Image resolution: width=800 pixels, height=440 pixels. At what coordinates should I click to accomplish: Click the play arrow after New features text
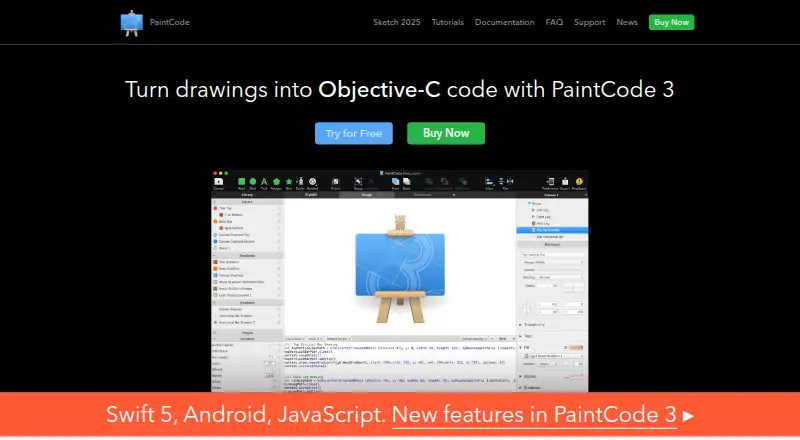click(688, 416)
